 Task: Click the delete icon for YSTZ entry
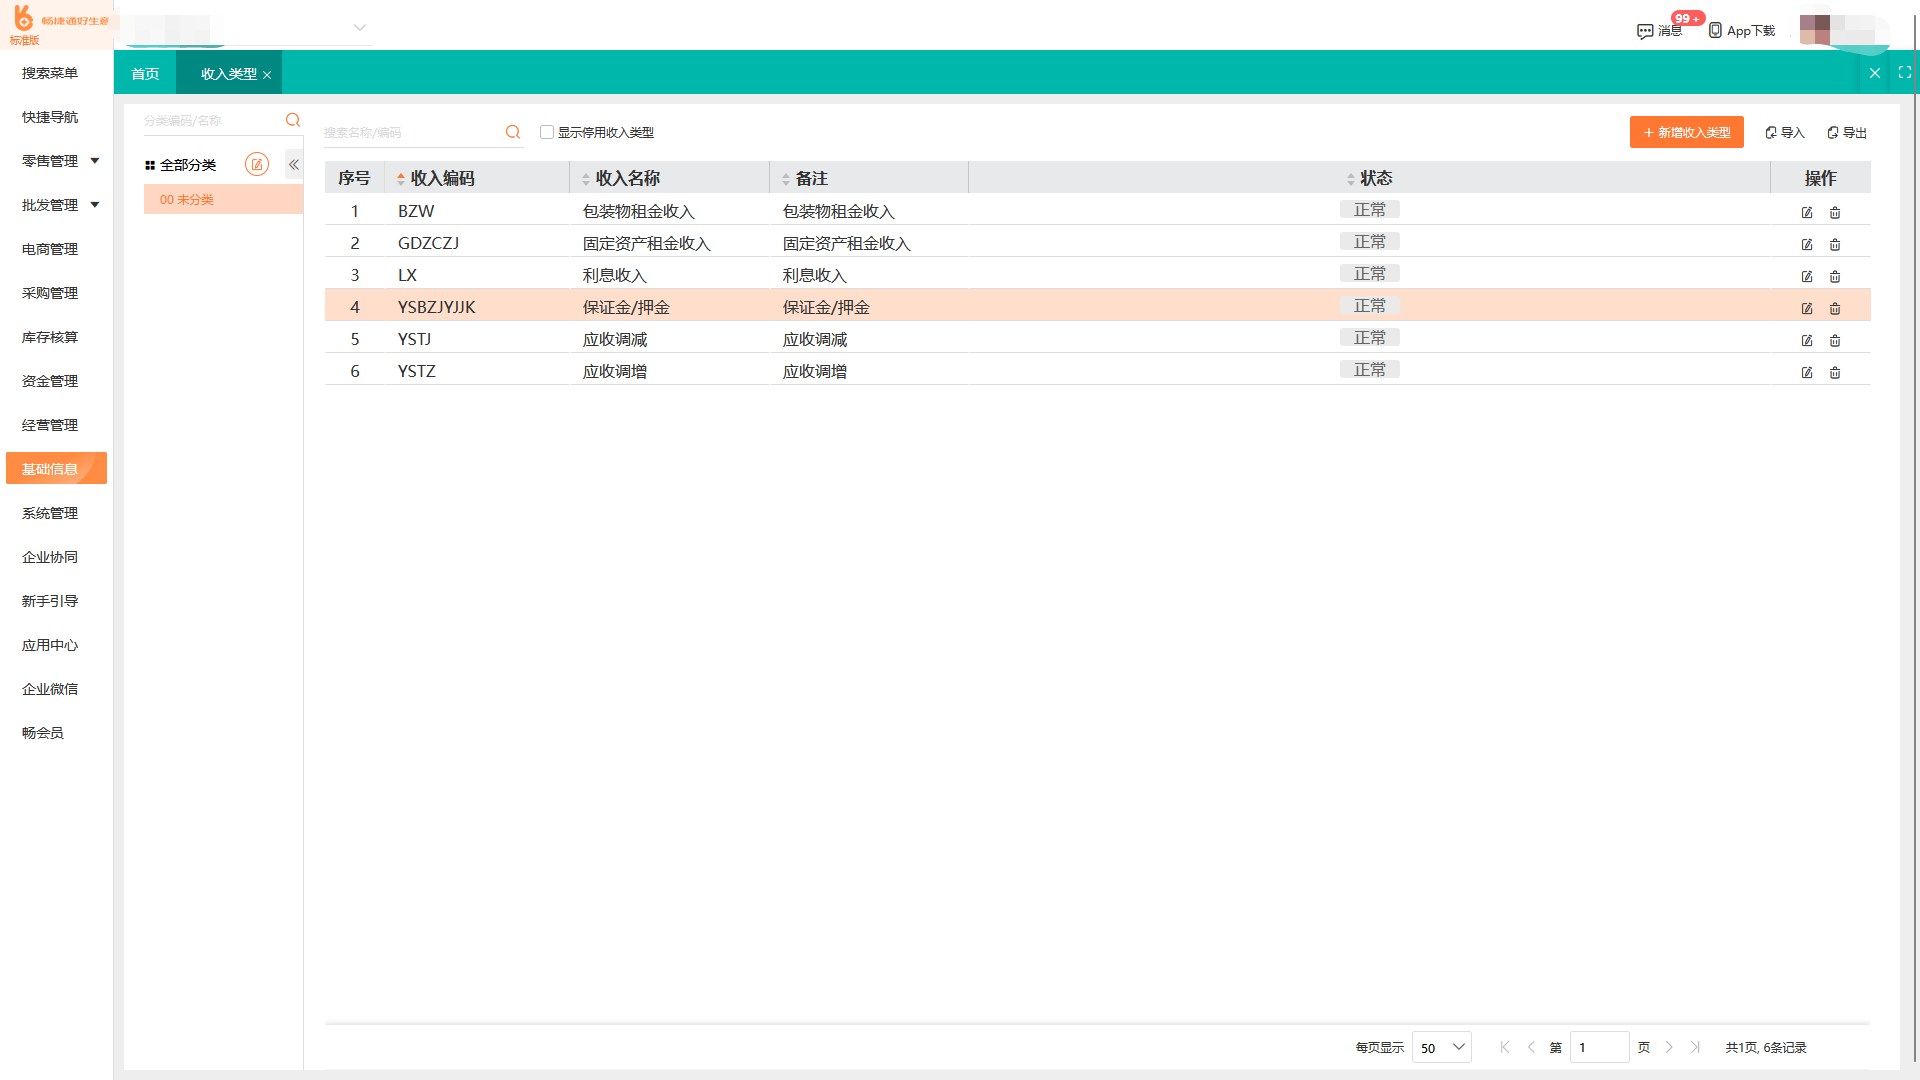[1834, 371]
